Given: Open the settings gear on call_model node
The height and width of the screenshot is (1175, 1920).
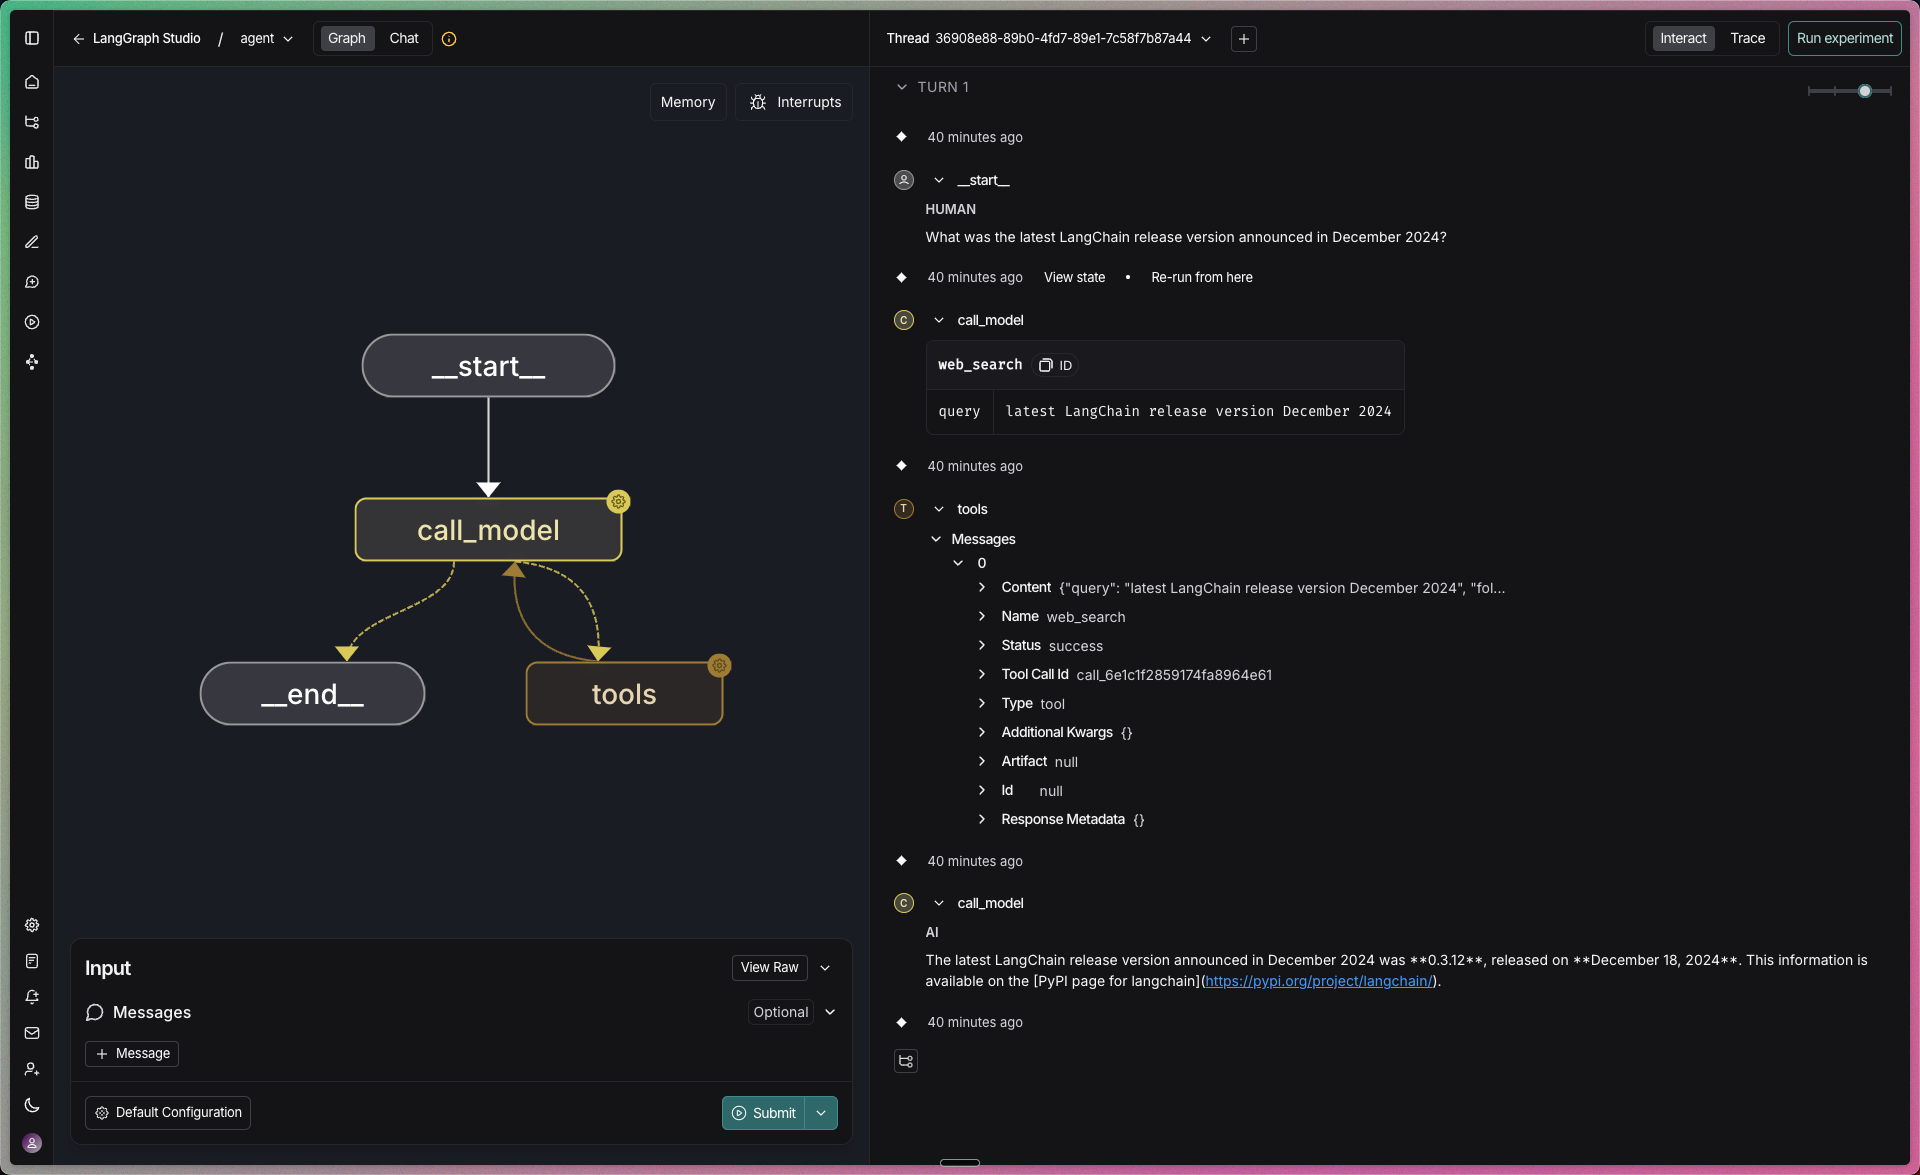Looking at the screenshot, I should [x=618, y=501].
